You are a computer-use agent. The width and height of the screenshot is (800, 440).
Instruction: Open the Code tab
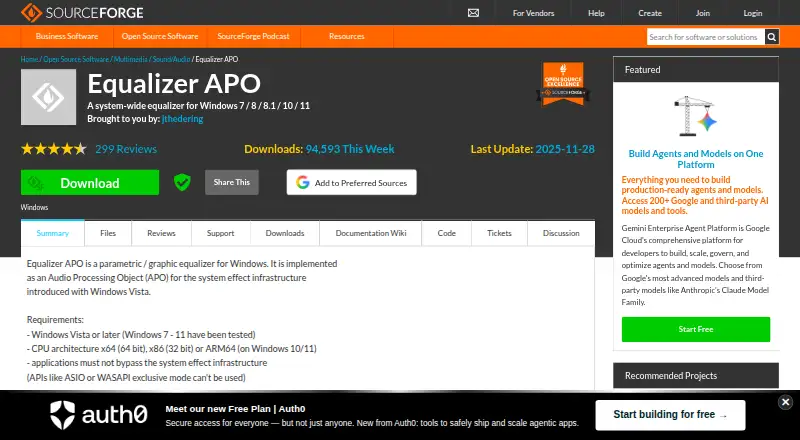point(446,233)
